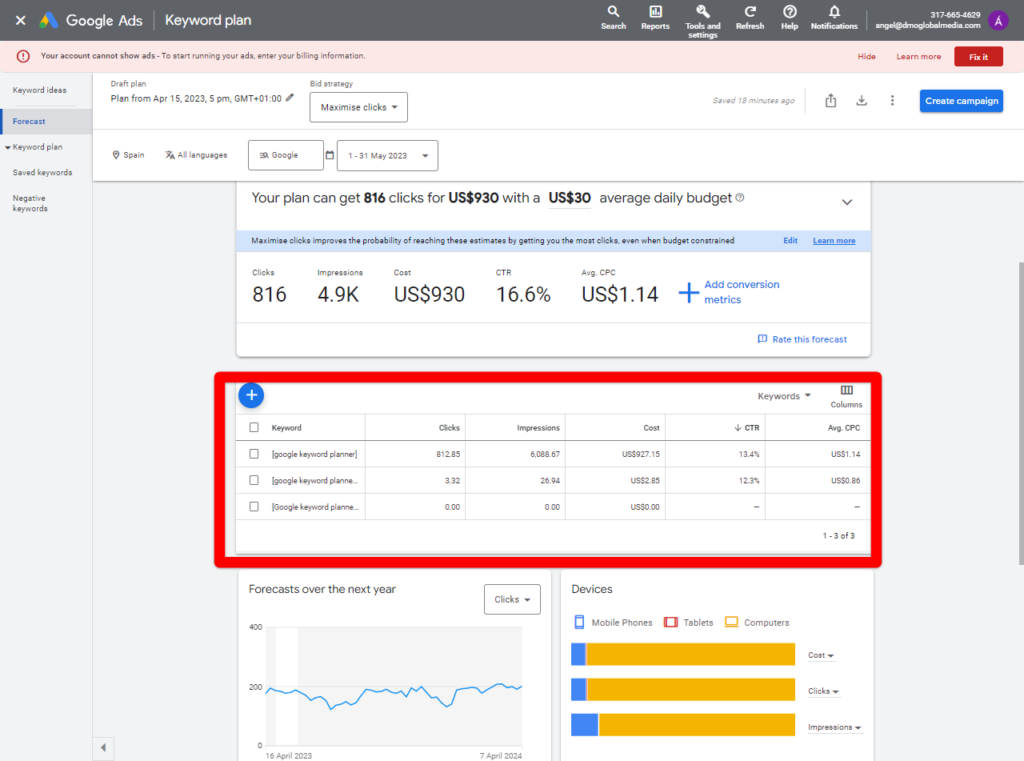The height and width of the screenshot is (761, 1024).
Task: Click the Search icon in the top bar
Action: coord(613,20)
